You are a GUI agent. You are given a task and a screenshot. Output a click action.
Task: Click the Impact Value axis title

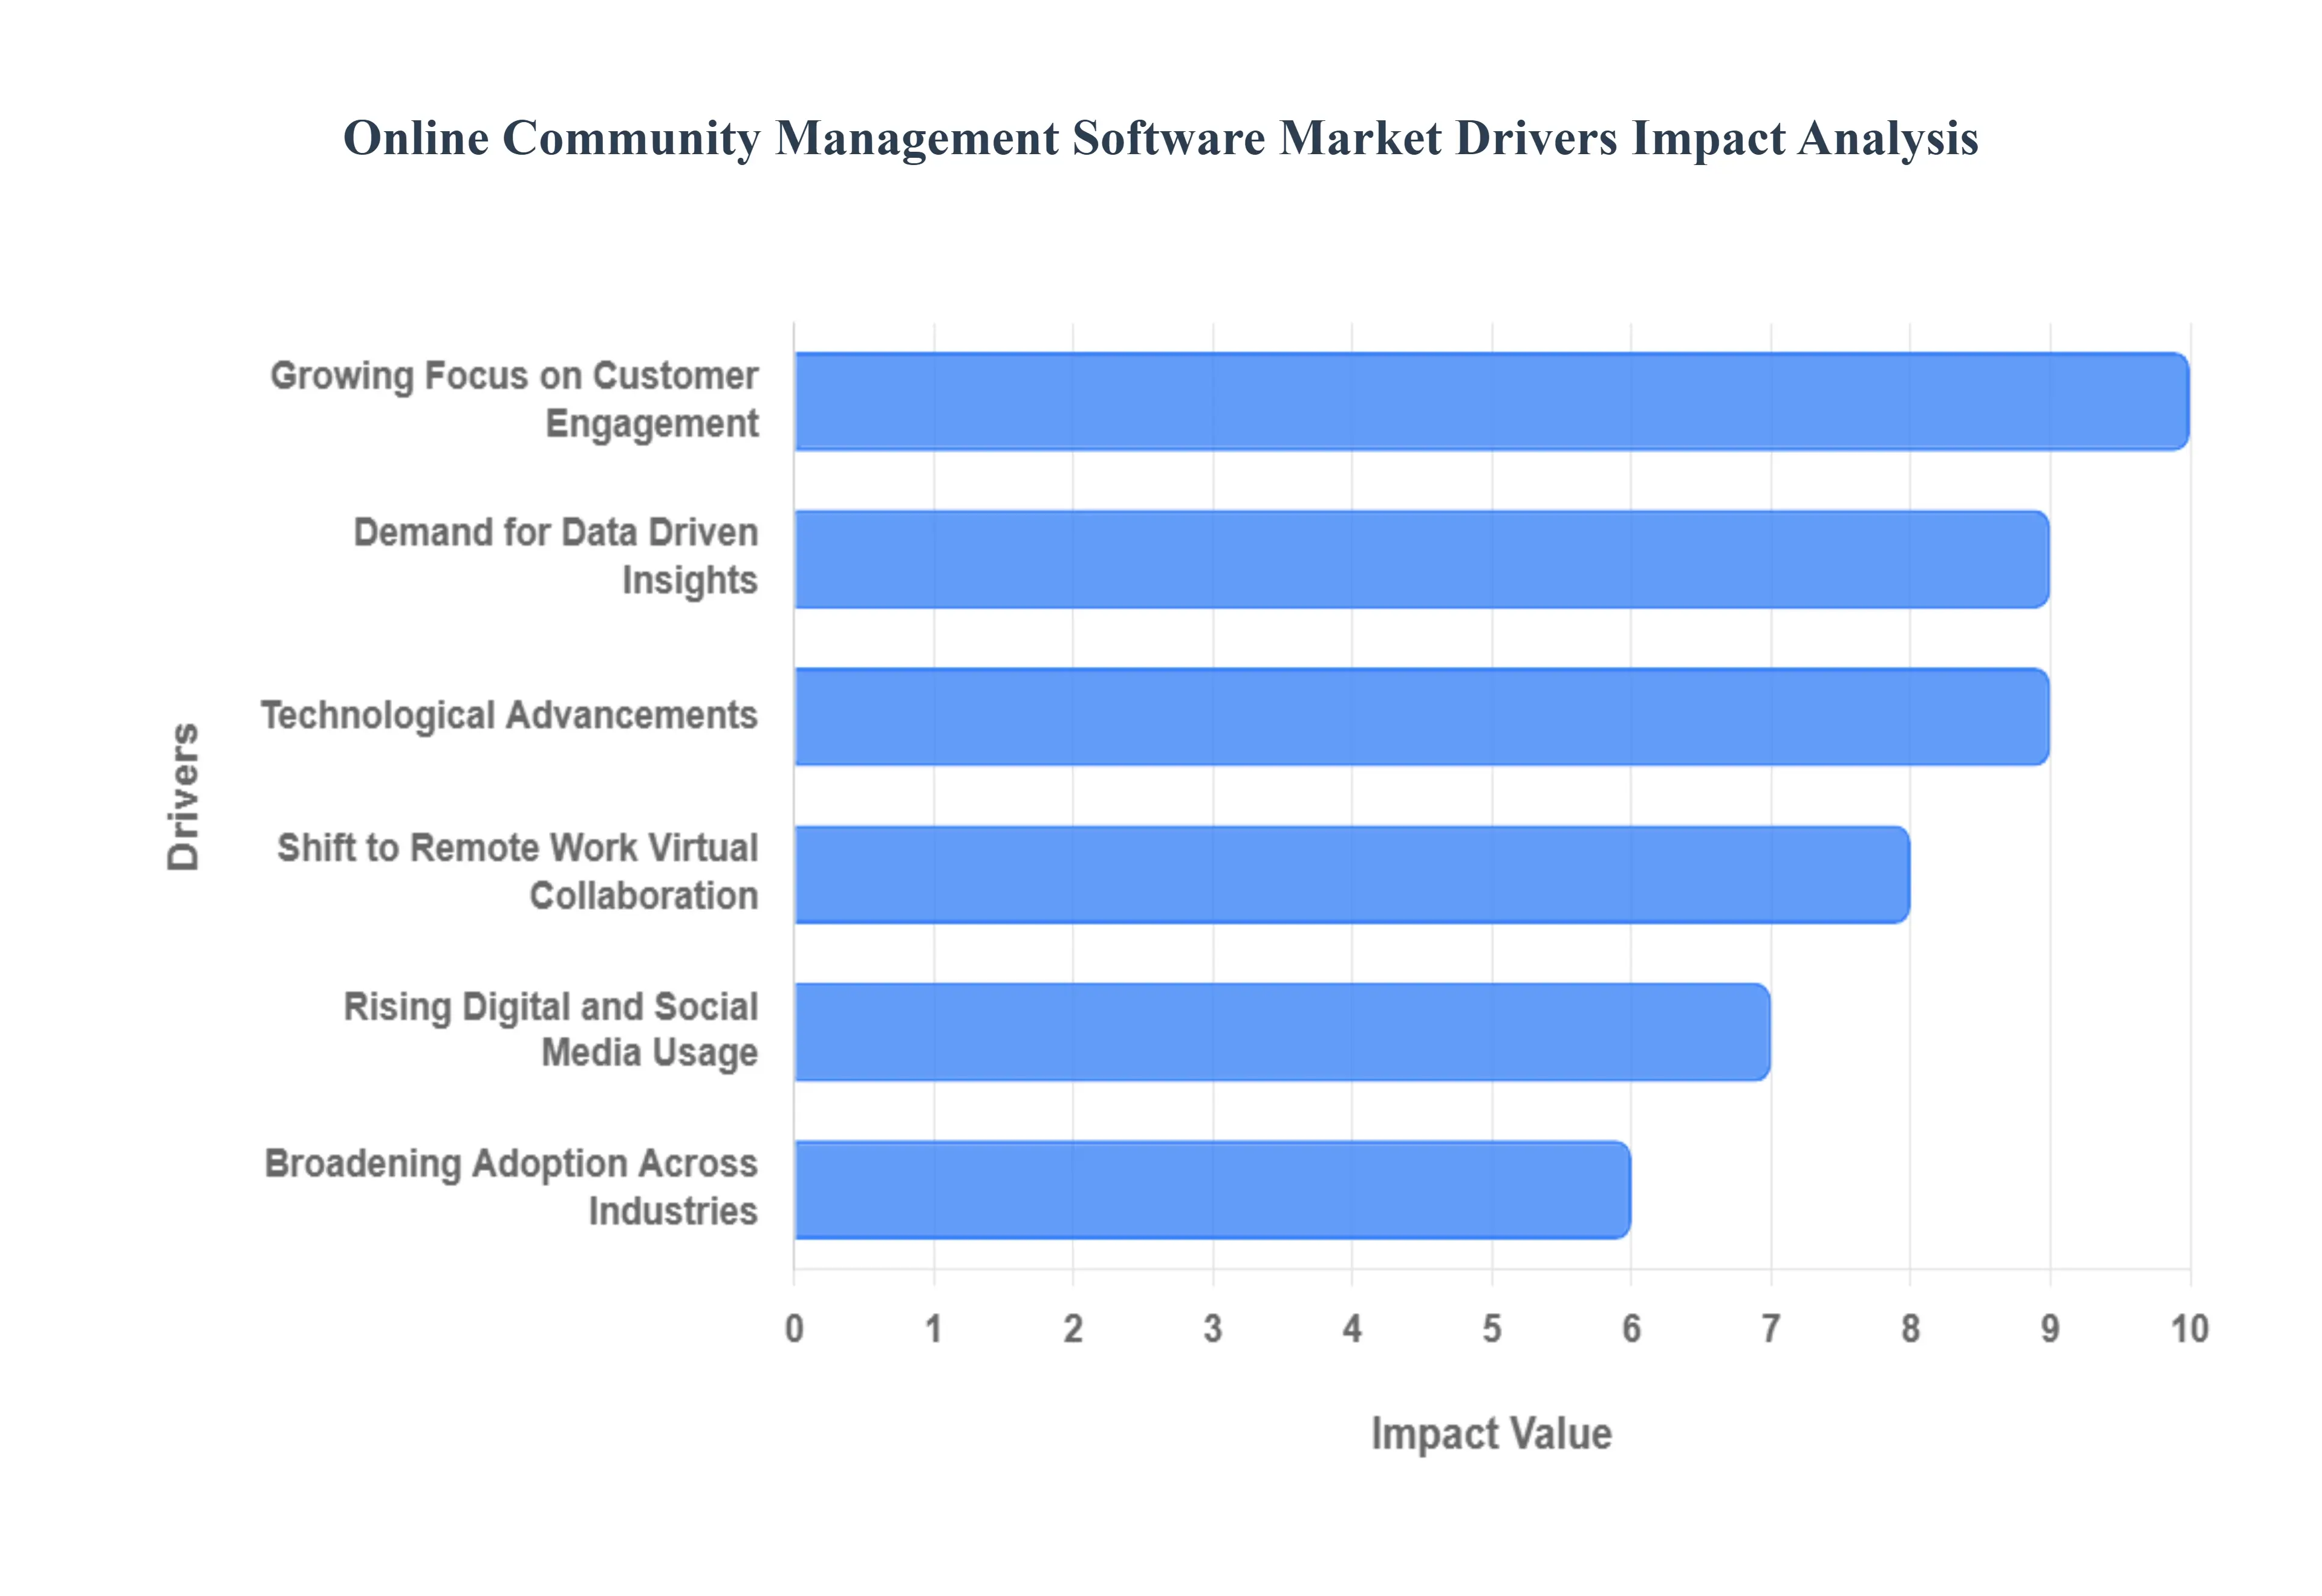coord(1490,1433)
